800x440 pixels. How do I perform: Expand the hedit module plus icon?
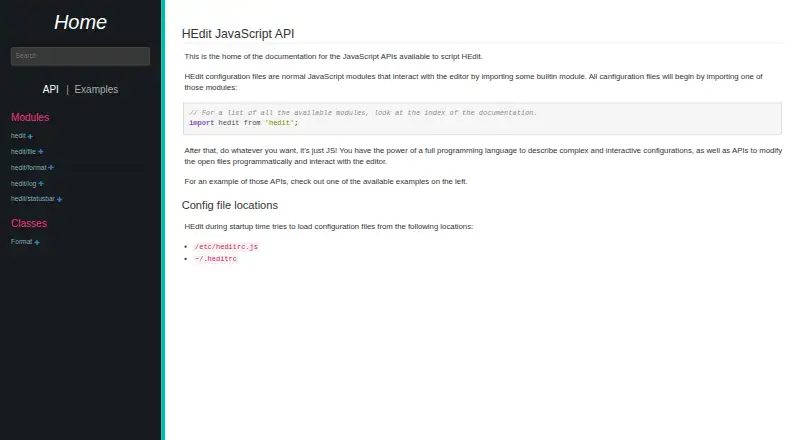point(30,136)
